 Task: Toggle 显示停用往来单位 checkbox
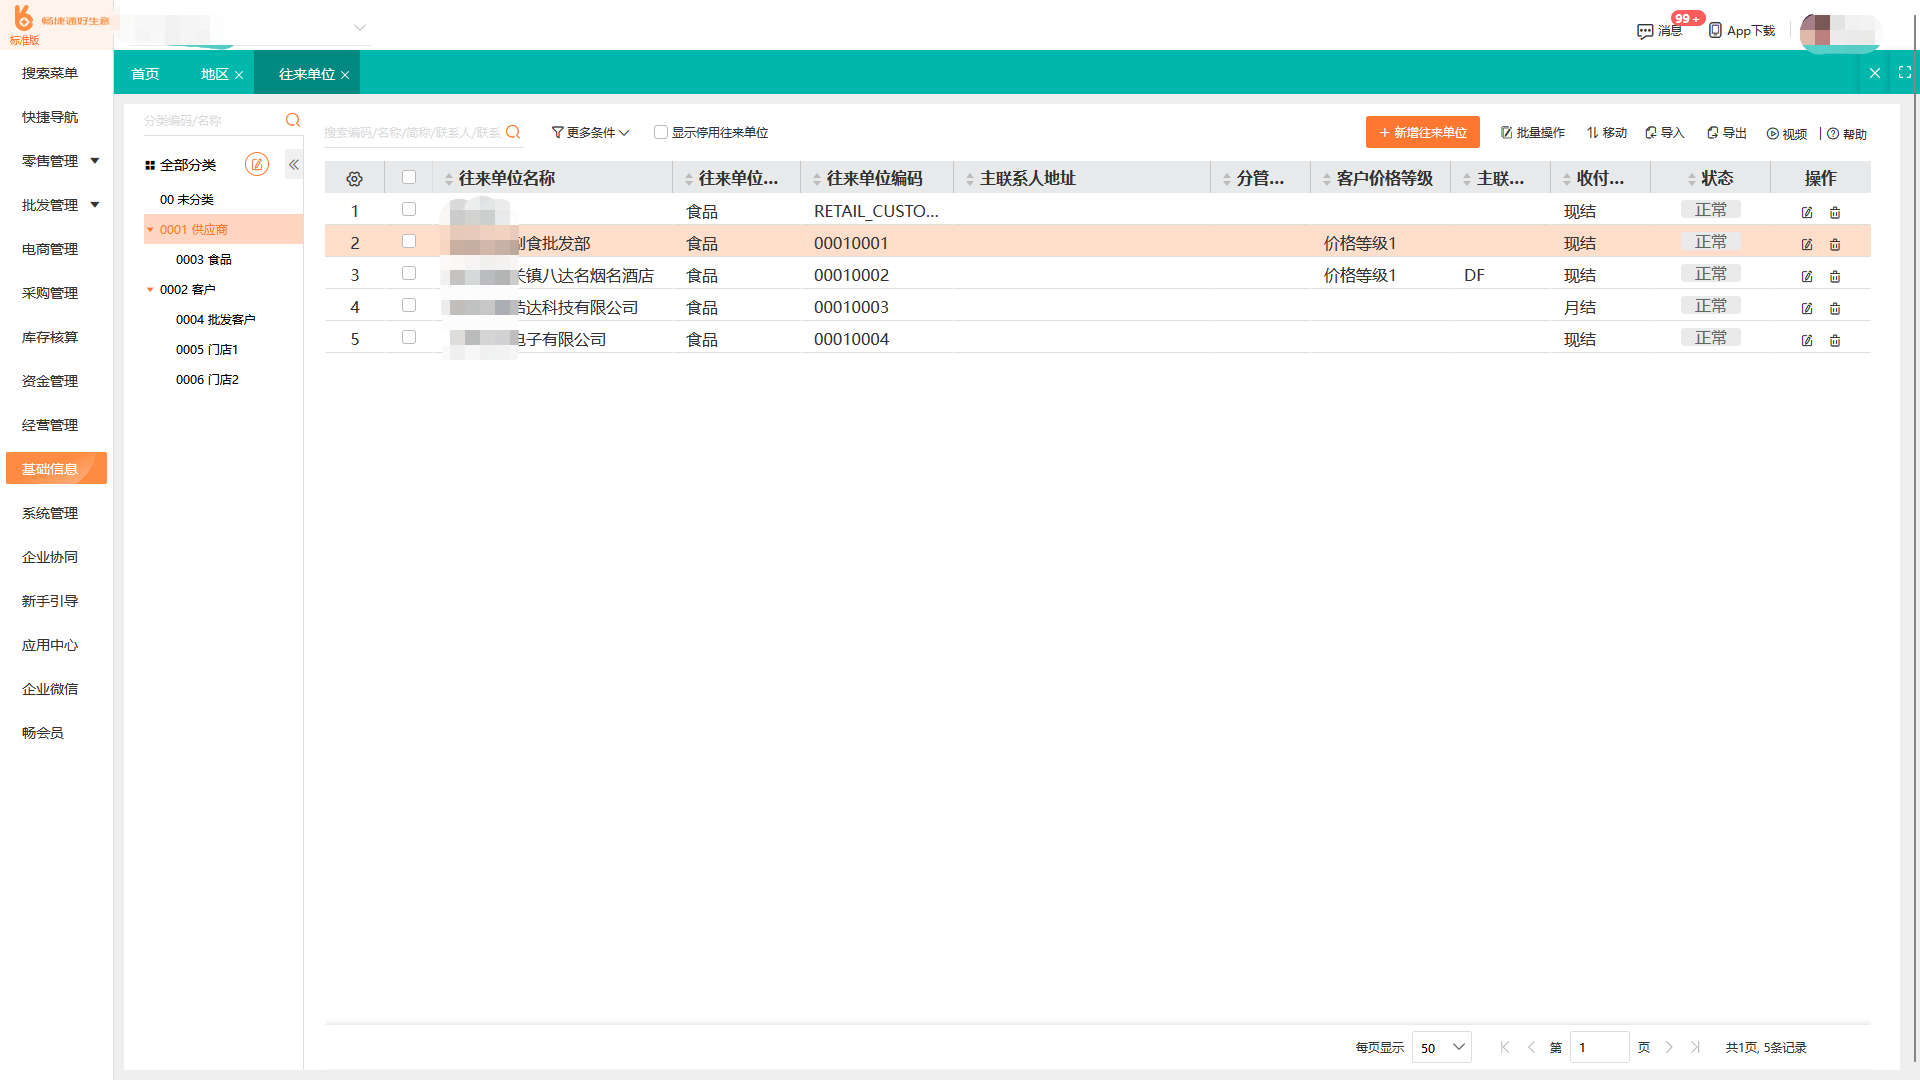pyautogui.click(x=663, y=132)
